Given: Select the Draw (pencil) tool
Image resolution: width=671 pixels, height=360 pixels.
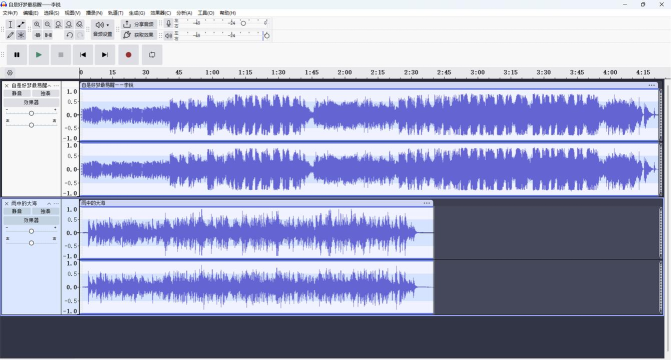Looking at the screenshot, I should point(10,35).
